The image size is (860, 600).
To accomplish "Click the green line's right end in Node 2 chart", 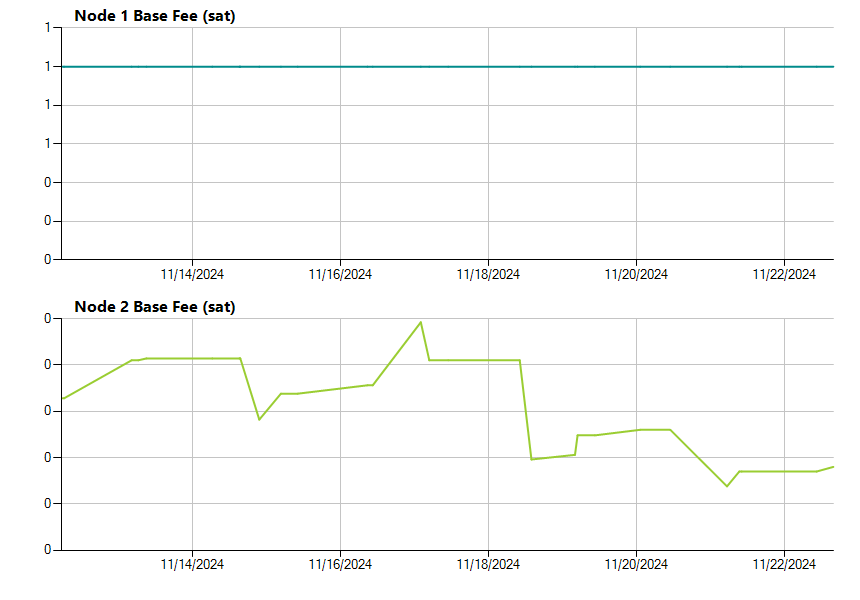I will tap(832, 467).
